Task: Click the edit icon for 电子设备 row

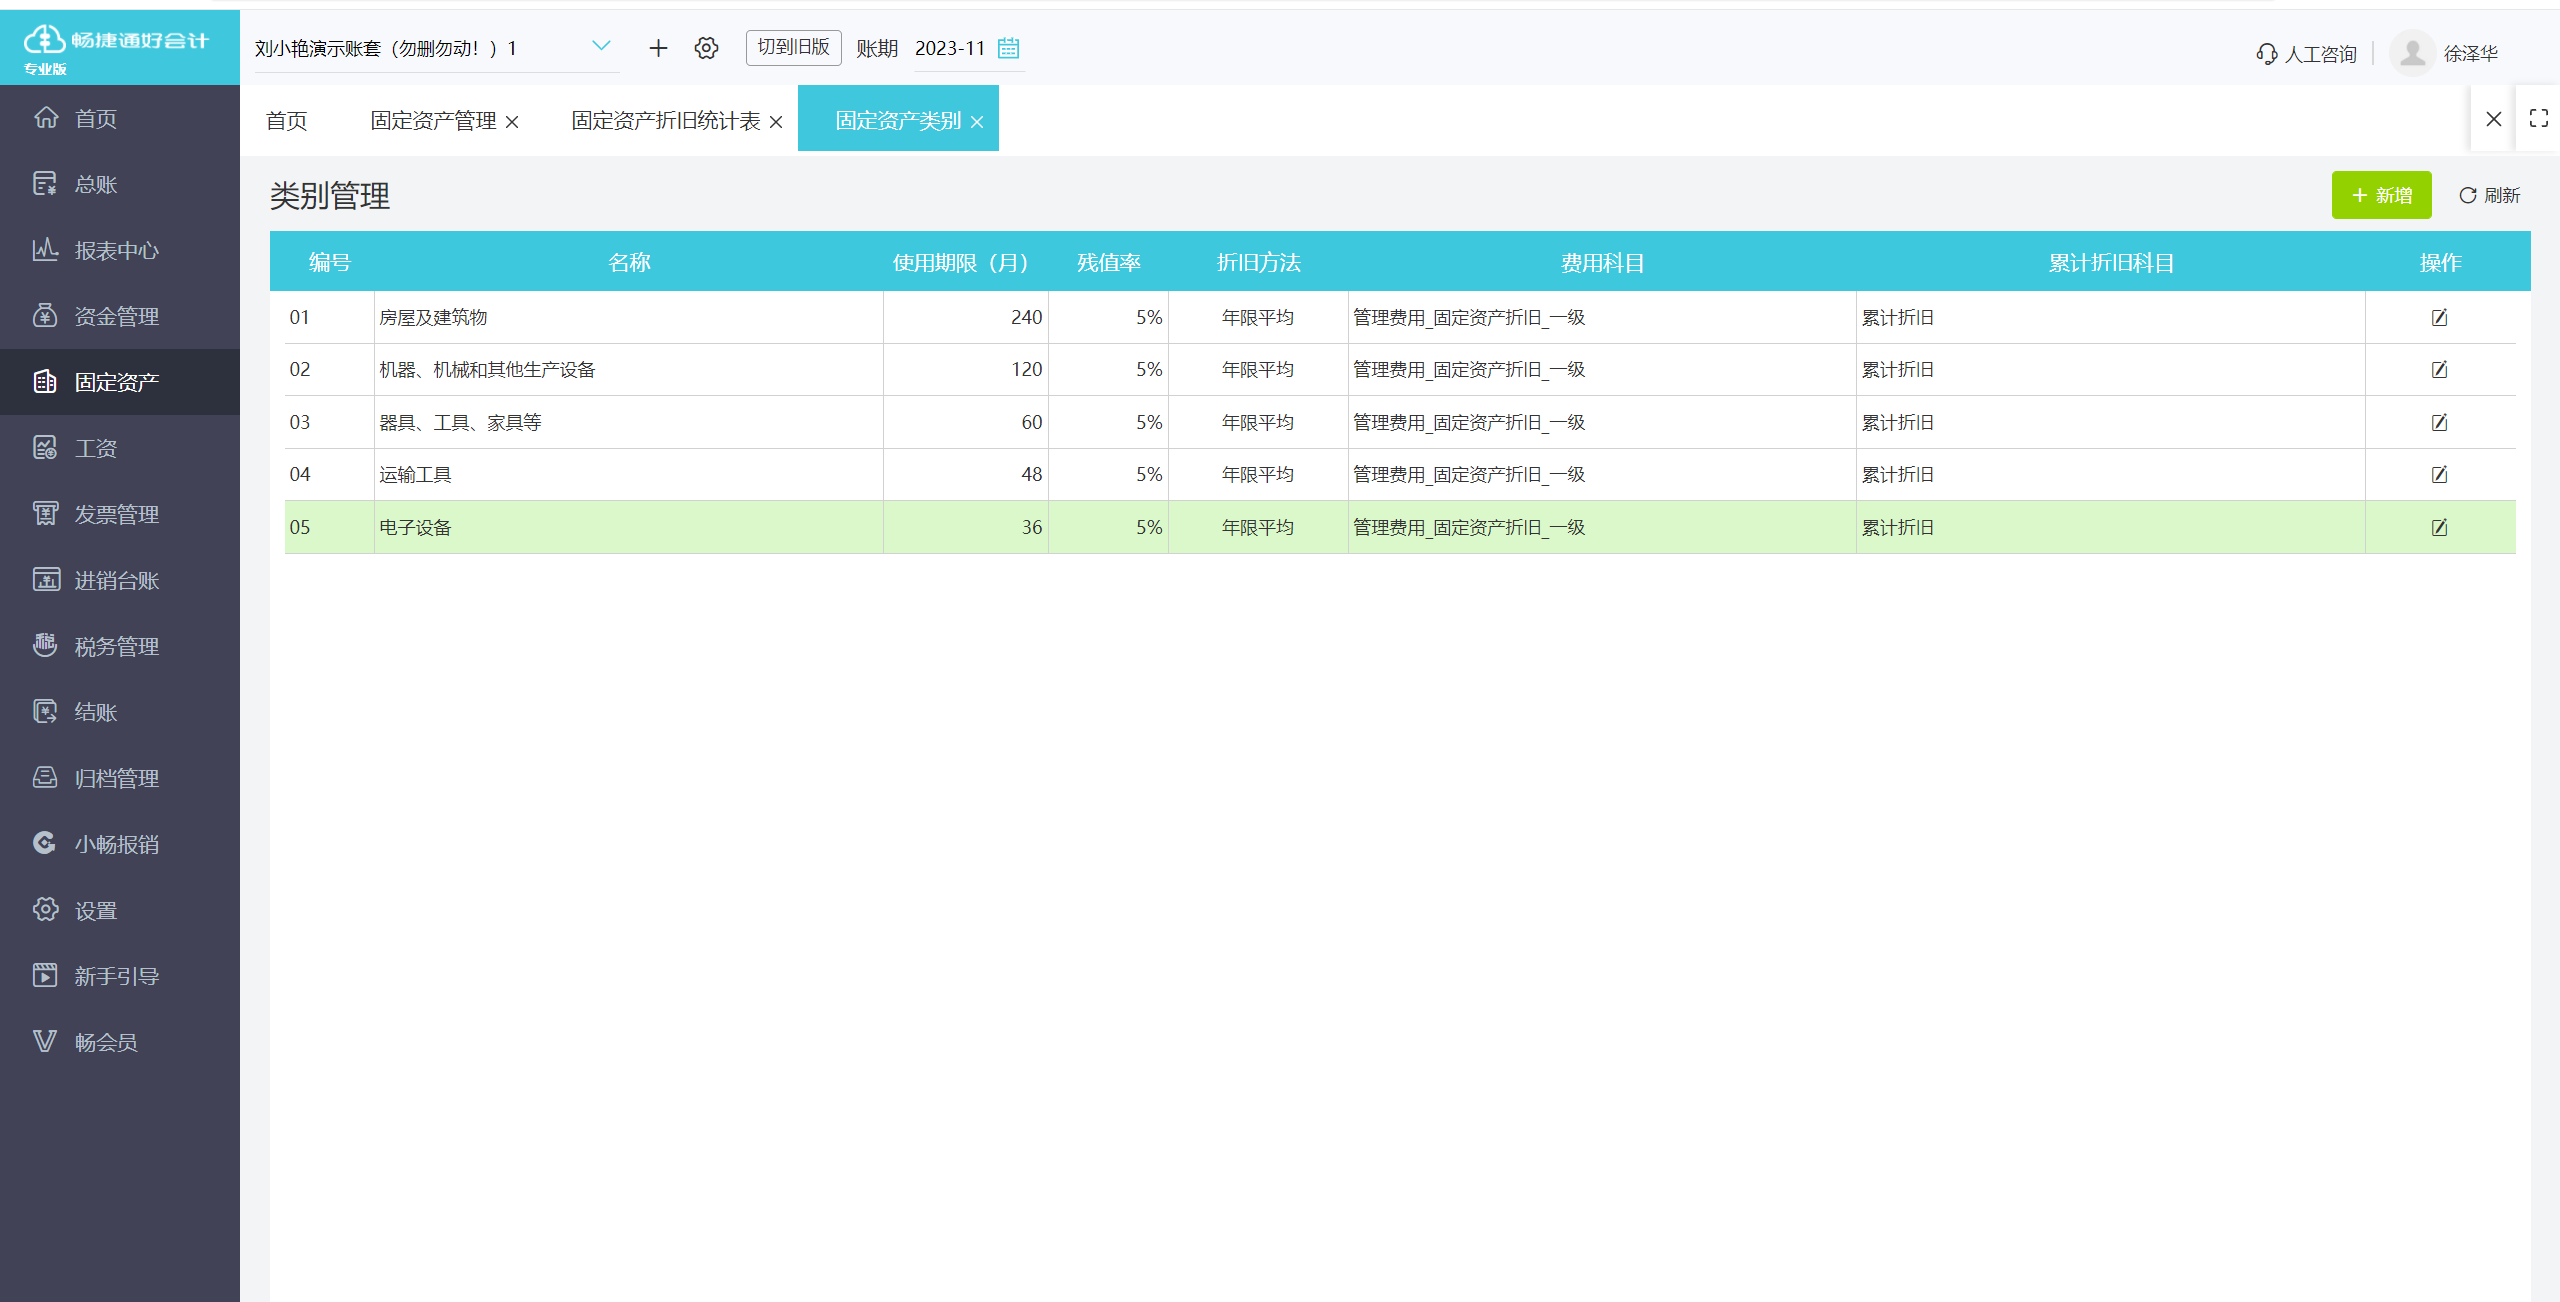Action: pyautogui.click(x=2440, y=526)
